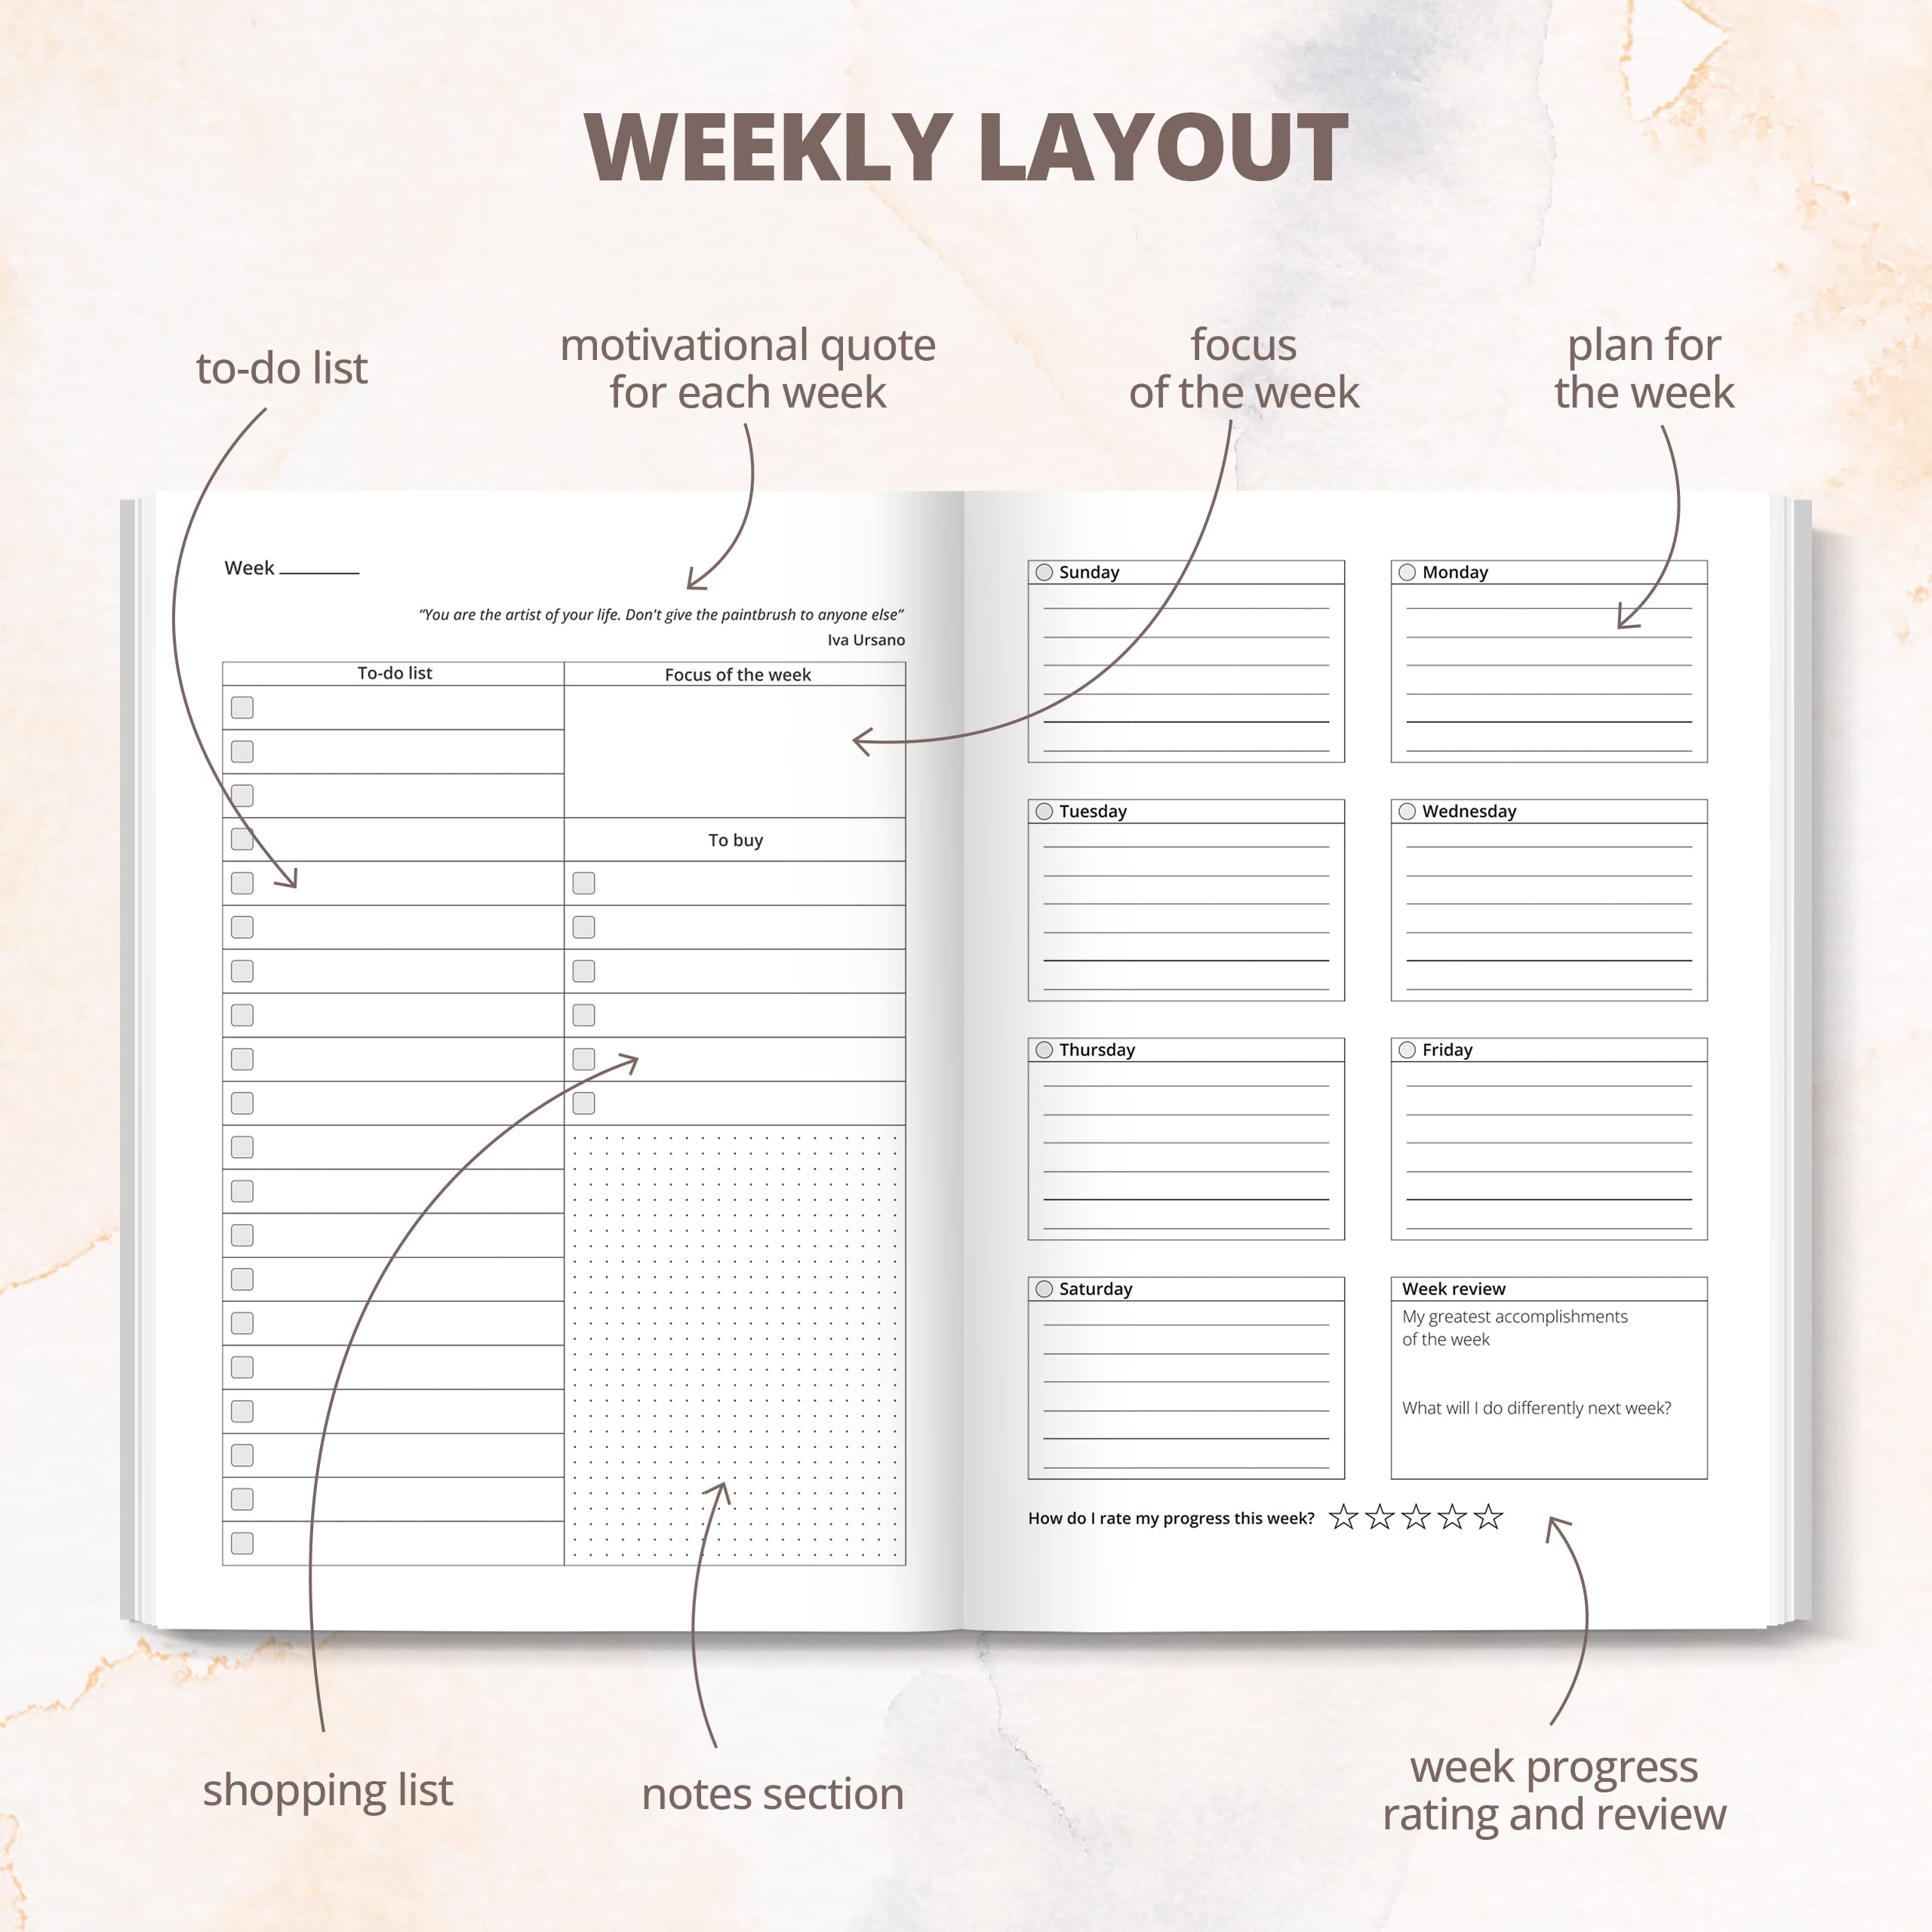Click the third to-do list checkbox item

click(x=245, y=768)
